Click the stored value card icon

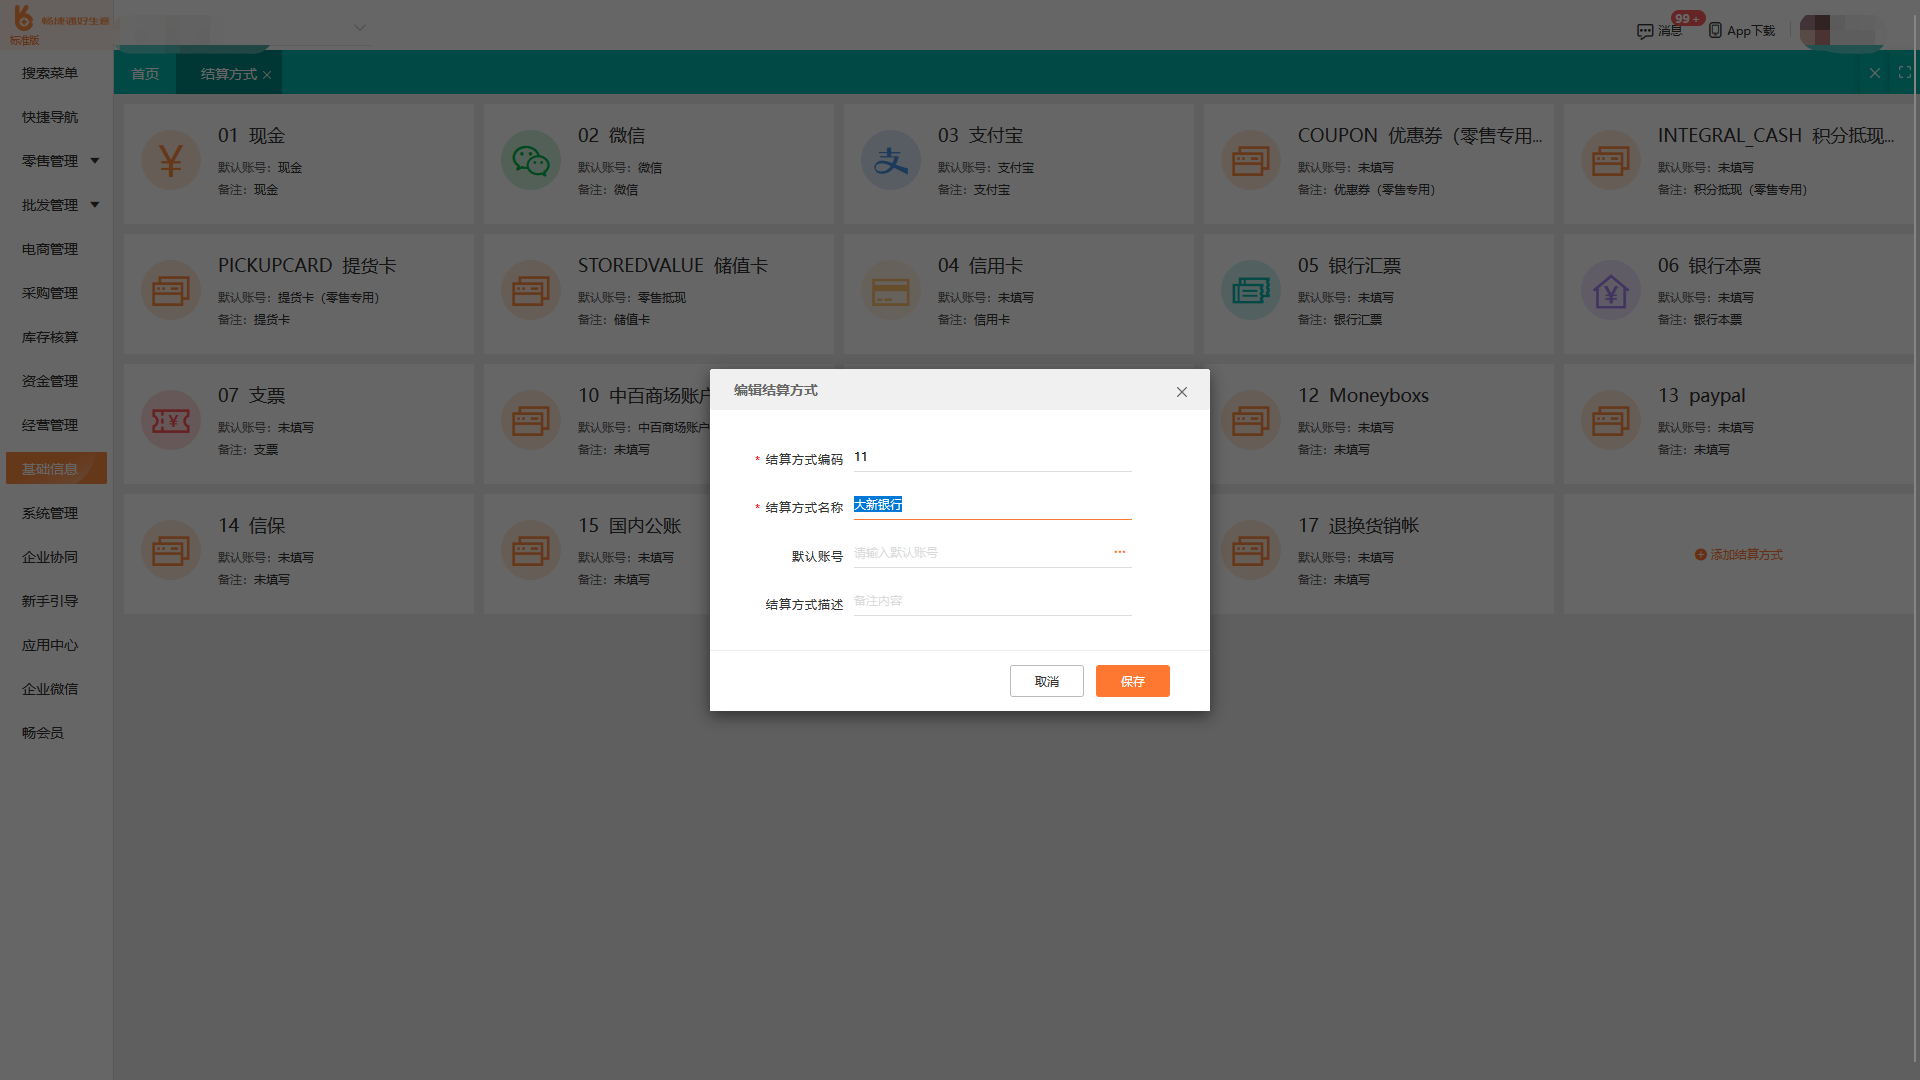click(x=527, y=290)
